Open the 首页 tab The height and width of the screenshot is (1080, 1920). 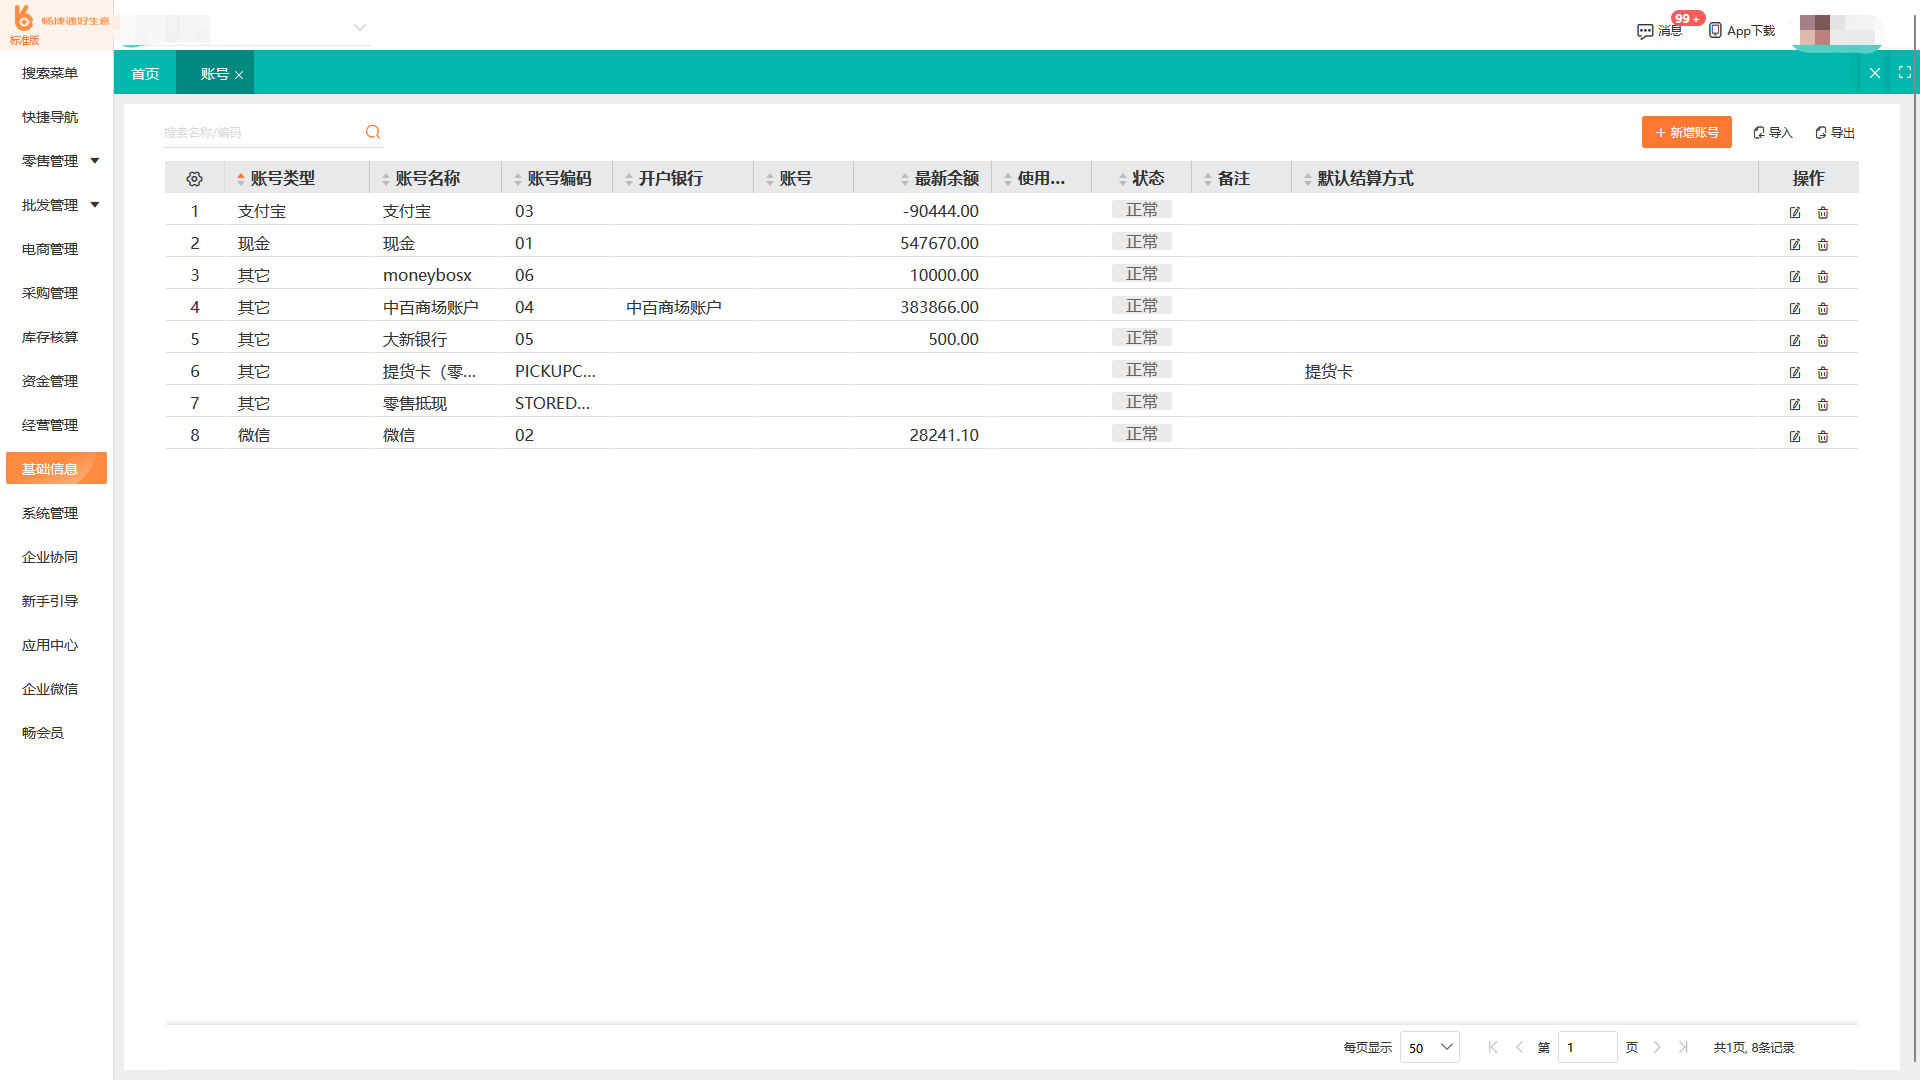point(146,73)
